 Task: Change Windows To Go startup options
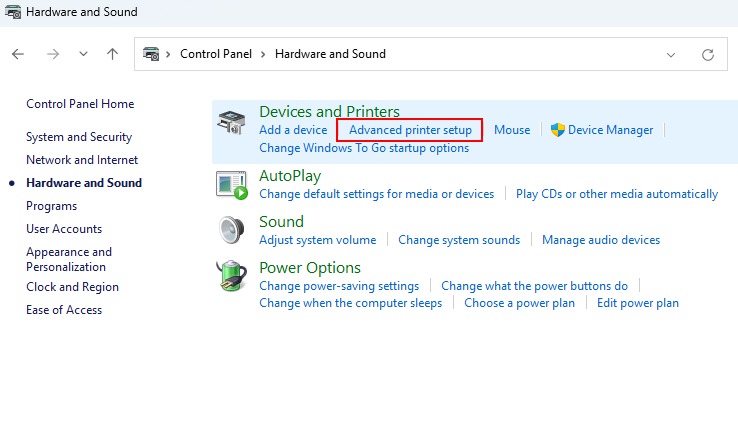tap(364, 148)
